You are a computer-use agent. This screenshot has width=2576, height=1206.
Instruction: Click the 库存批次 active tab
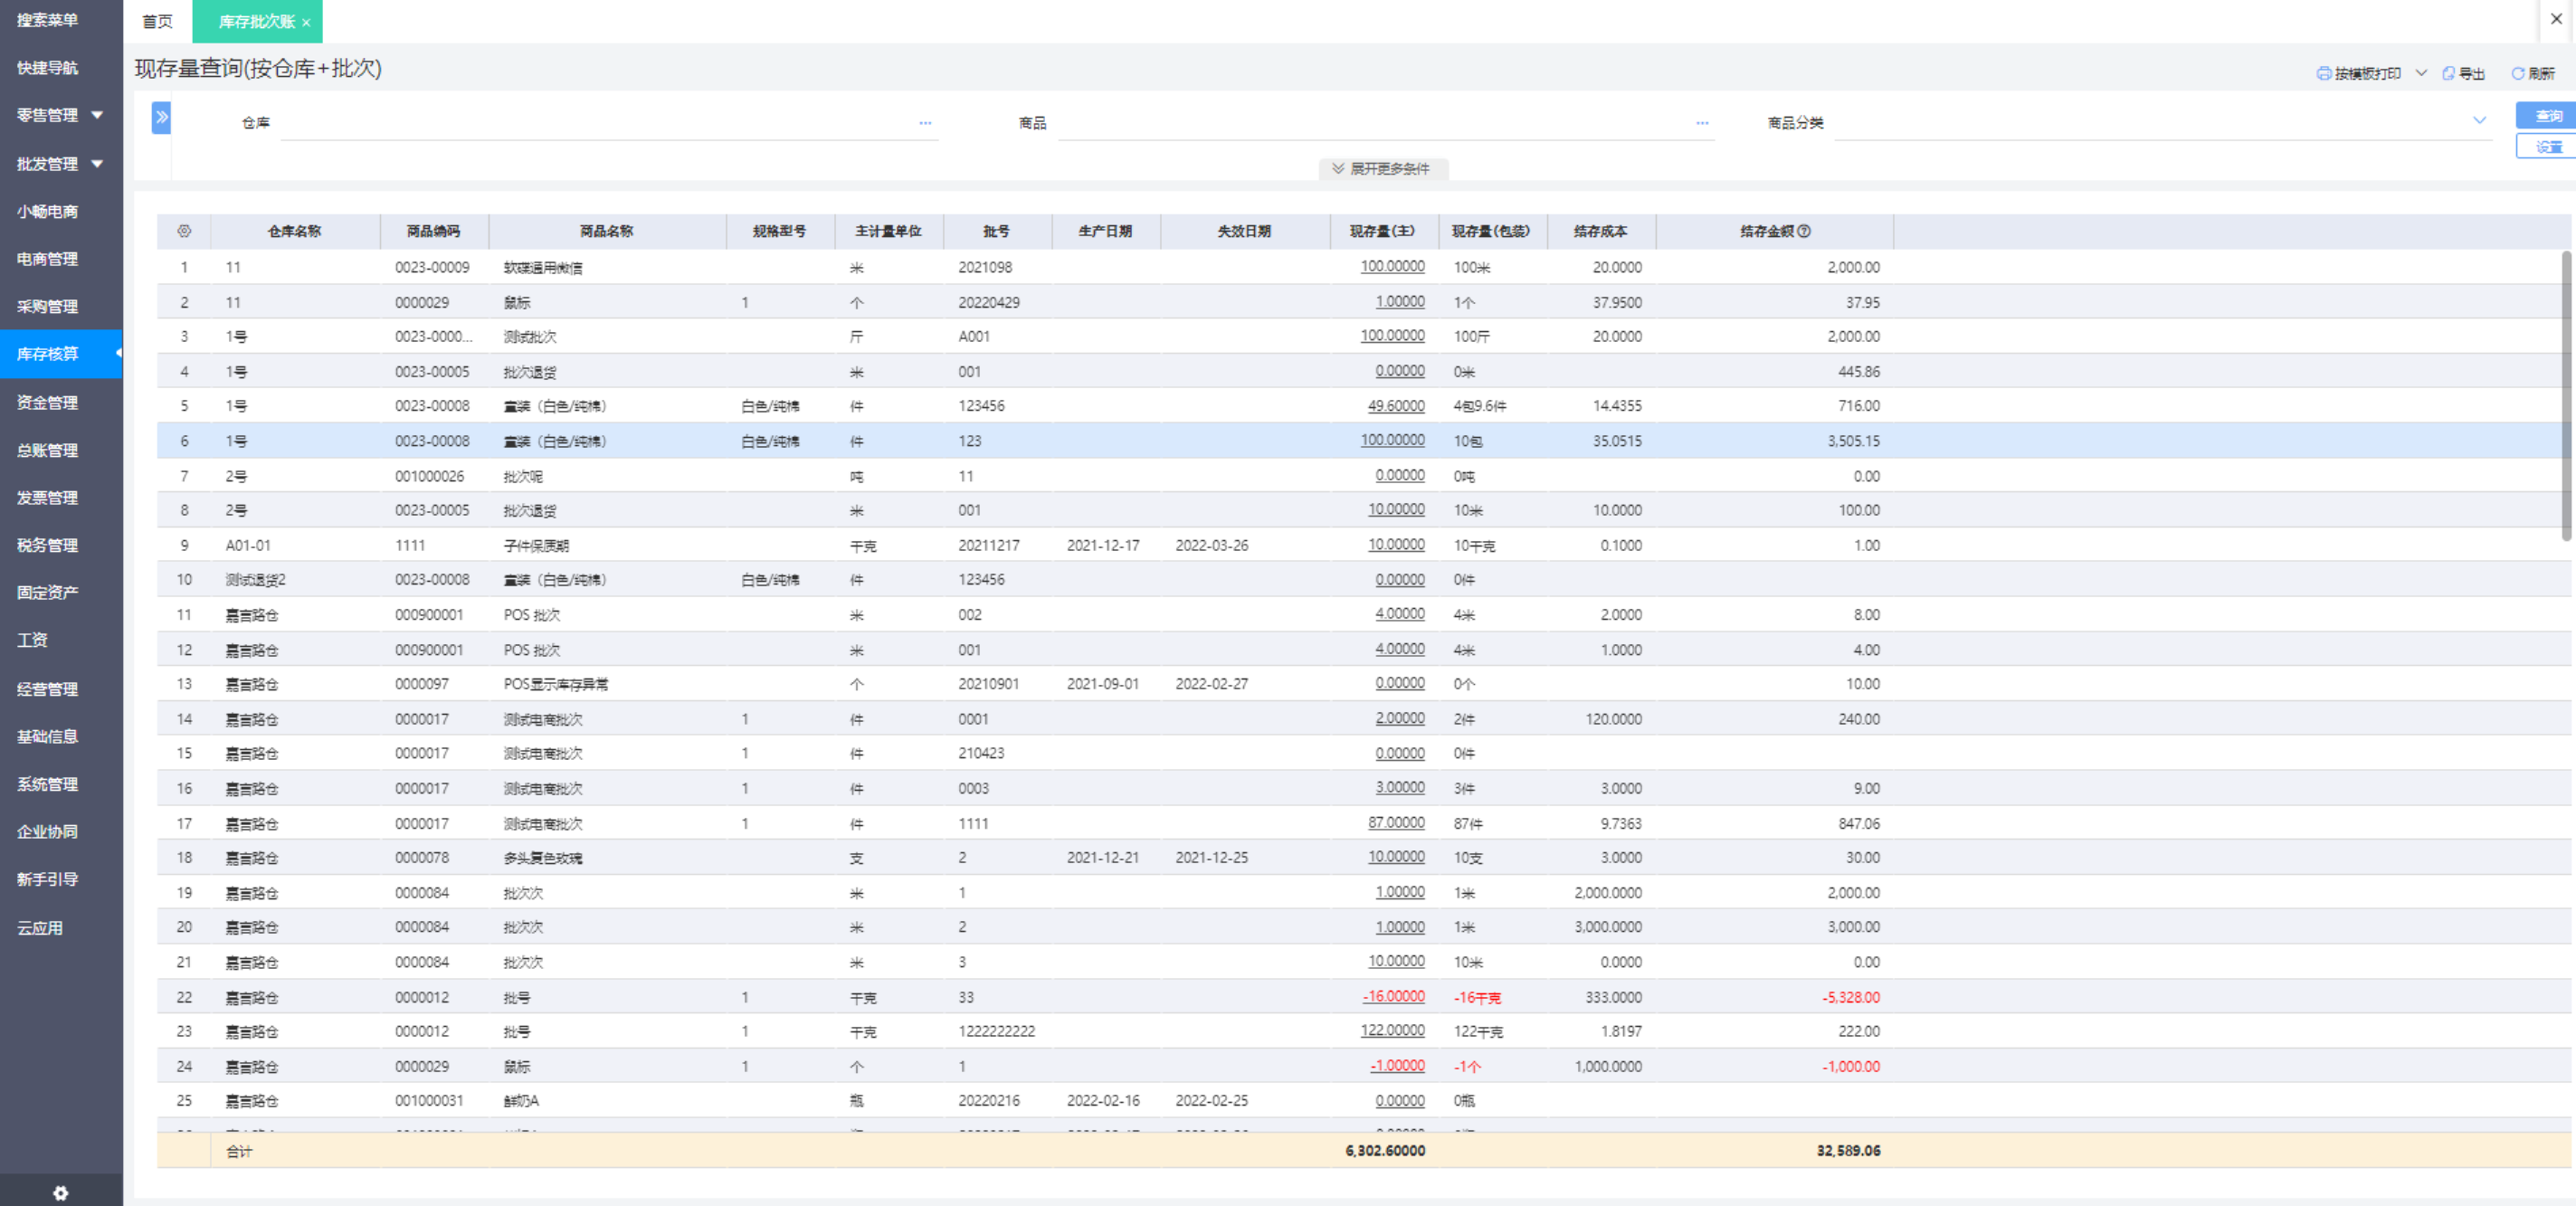[x=256, y=22]
